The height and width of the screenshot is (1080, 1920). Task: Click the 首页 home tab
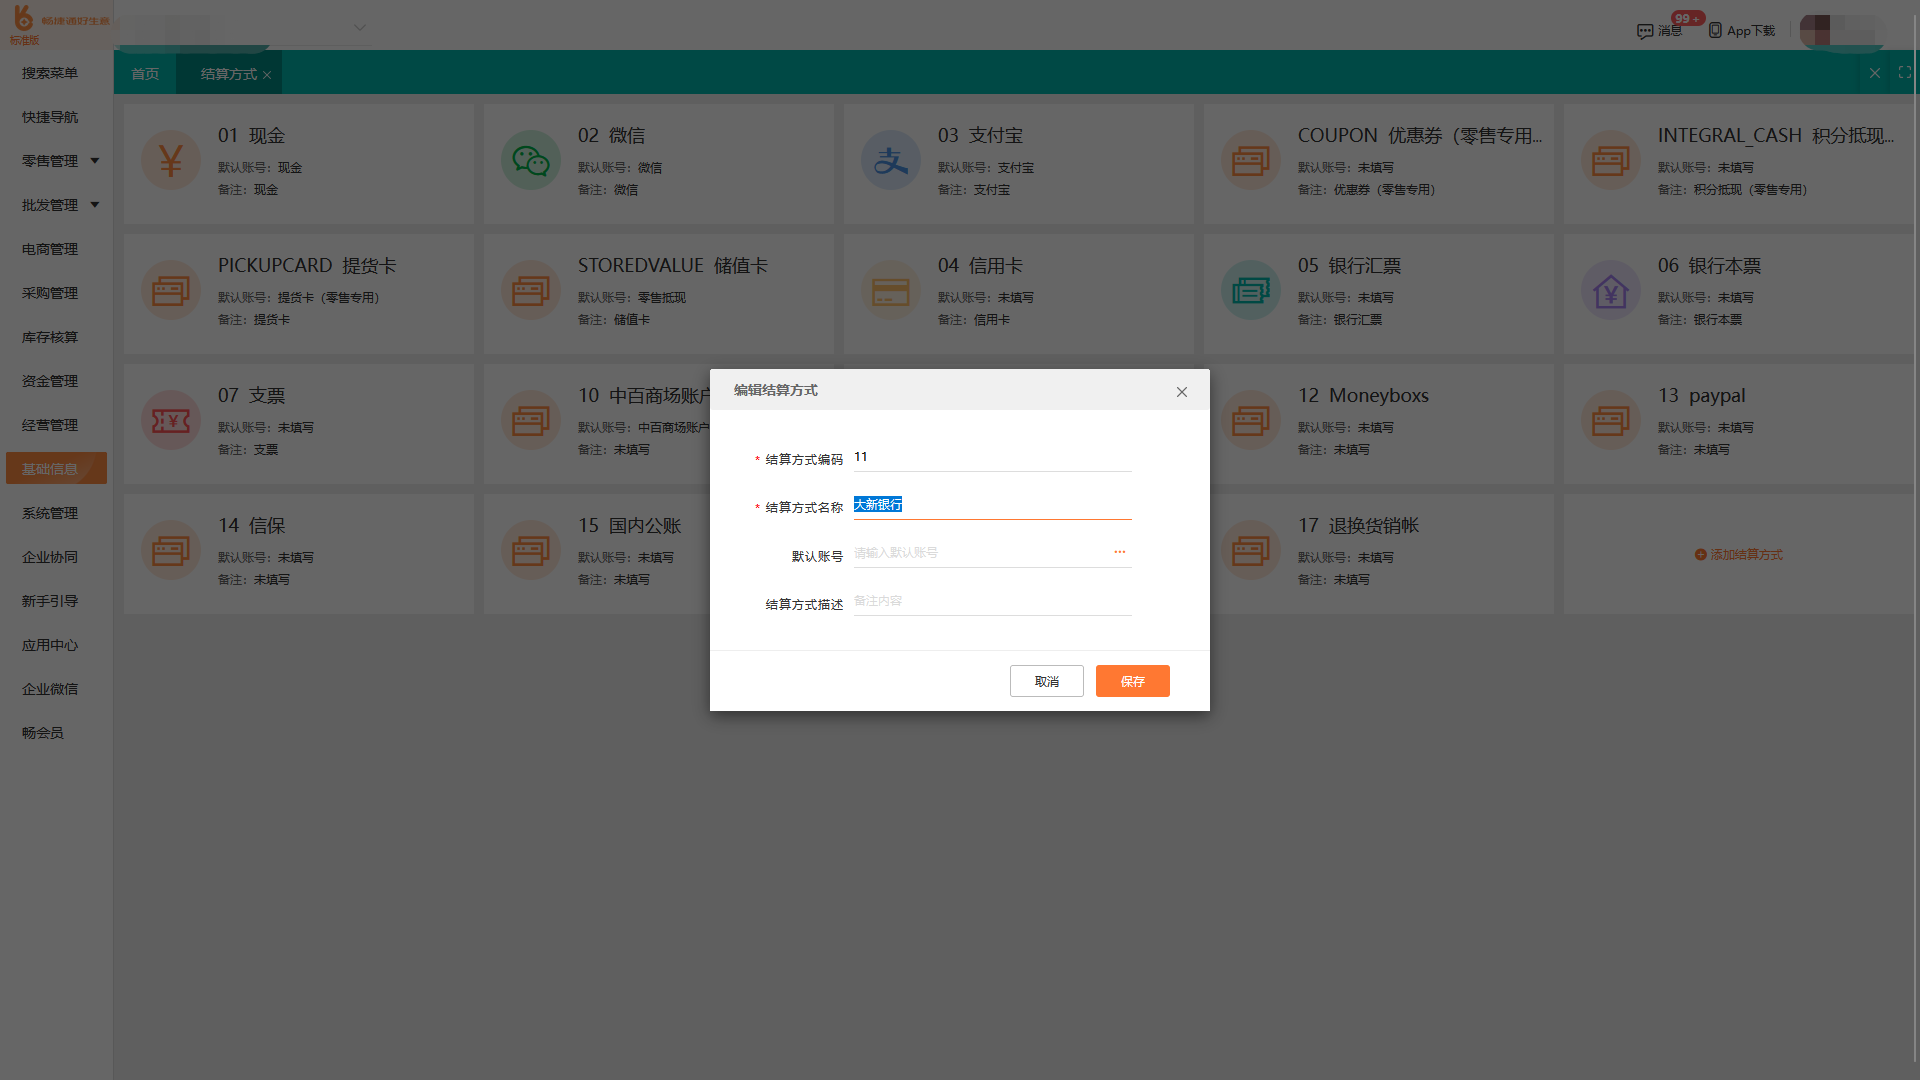(x=145, y=74)
